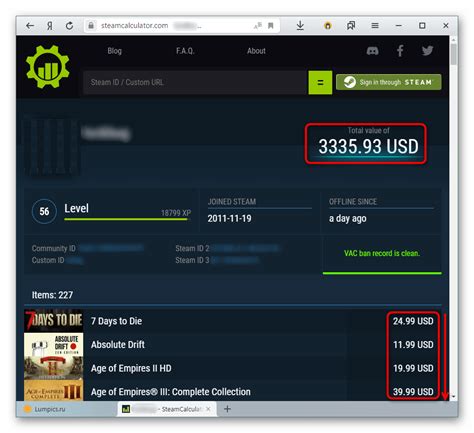474x433 pixels.
Task: Click the green calculate equals button
Action: (320, 82)
